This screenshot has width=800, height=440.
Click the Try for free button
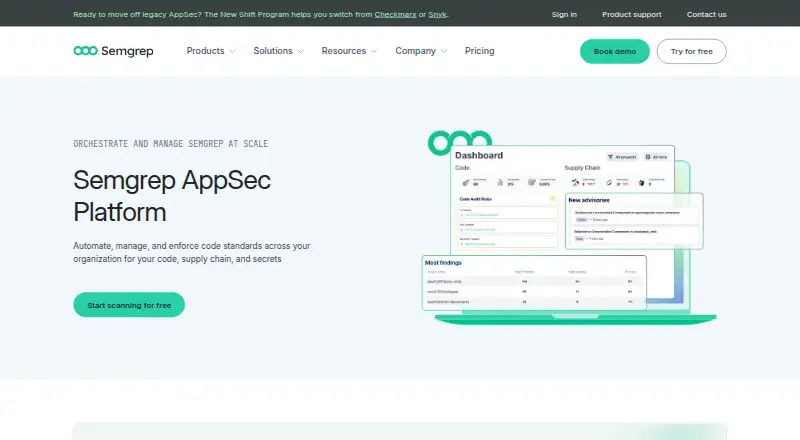(x=691, y=52)
